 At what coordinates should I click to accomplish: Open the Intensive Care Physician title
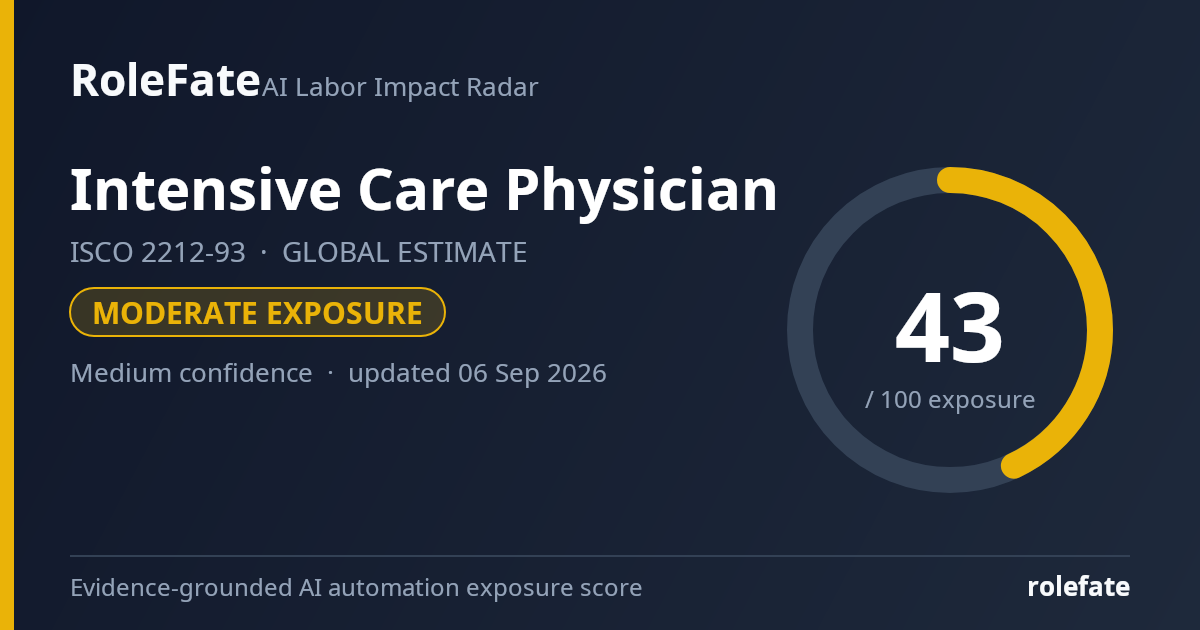424,189
